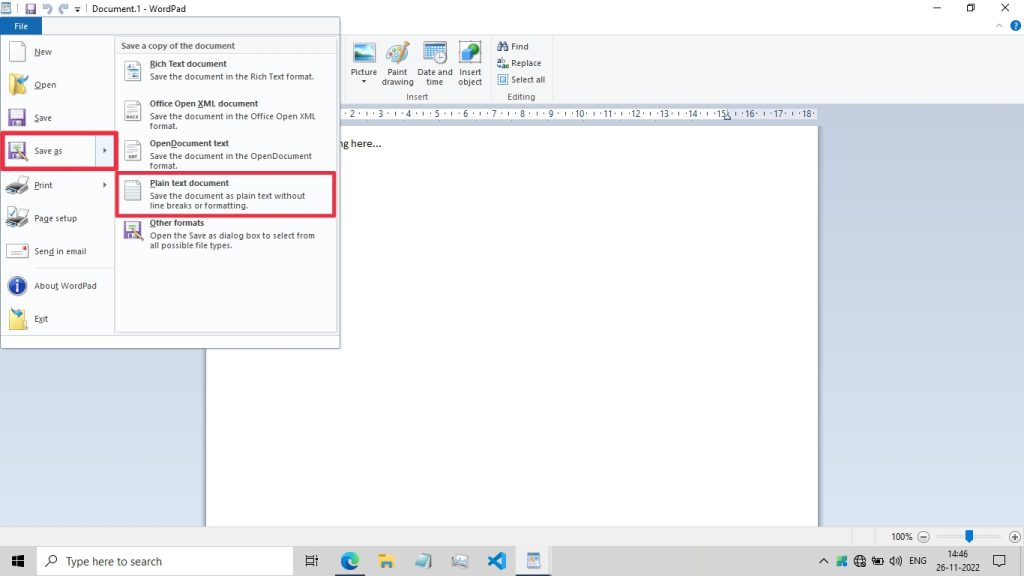Choose Open from the File menu
This screenshot has height=576, width=1024.
tap(57, 85)
